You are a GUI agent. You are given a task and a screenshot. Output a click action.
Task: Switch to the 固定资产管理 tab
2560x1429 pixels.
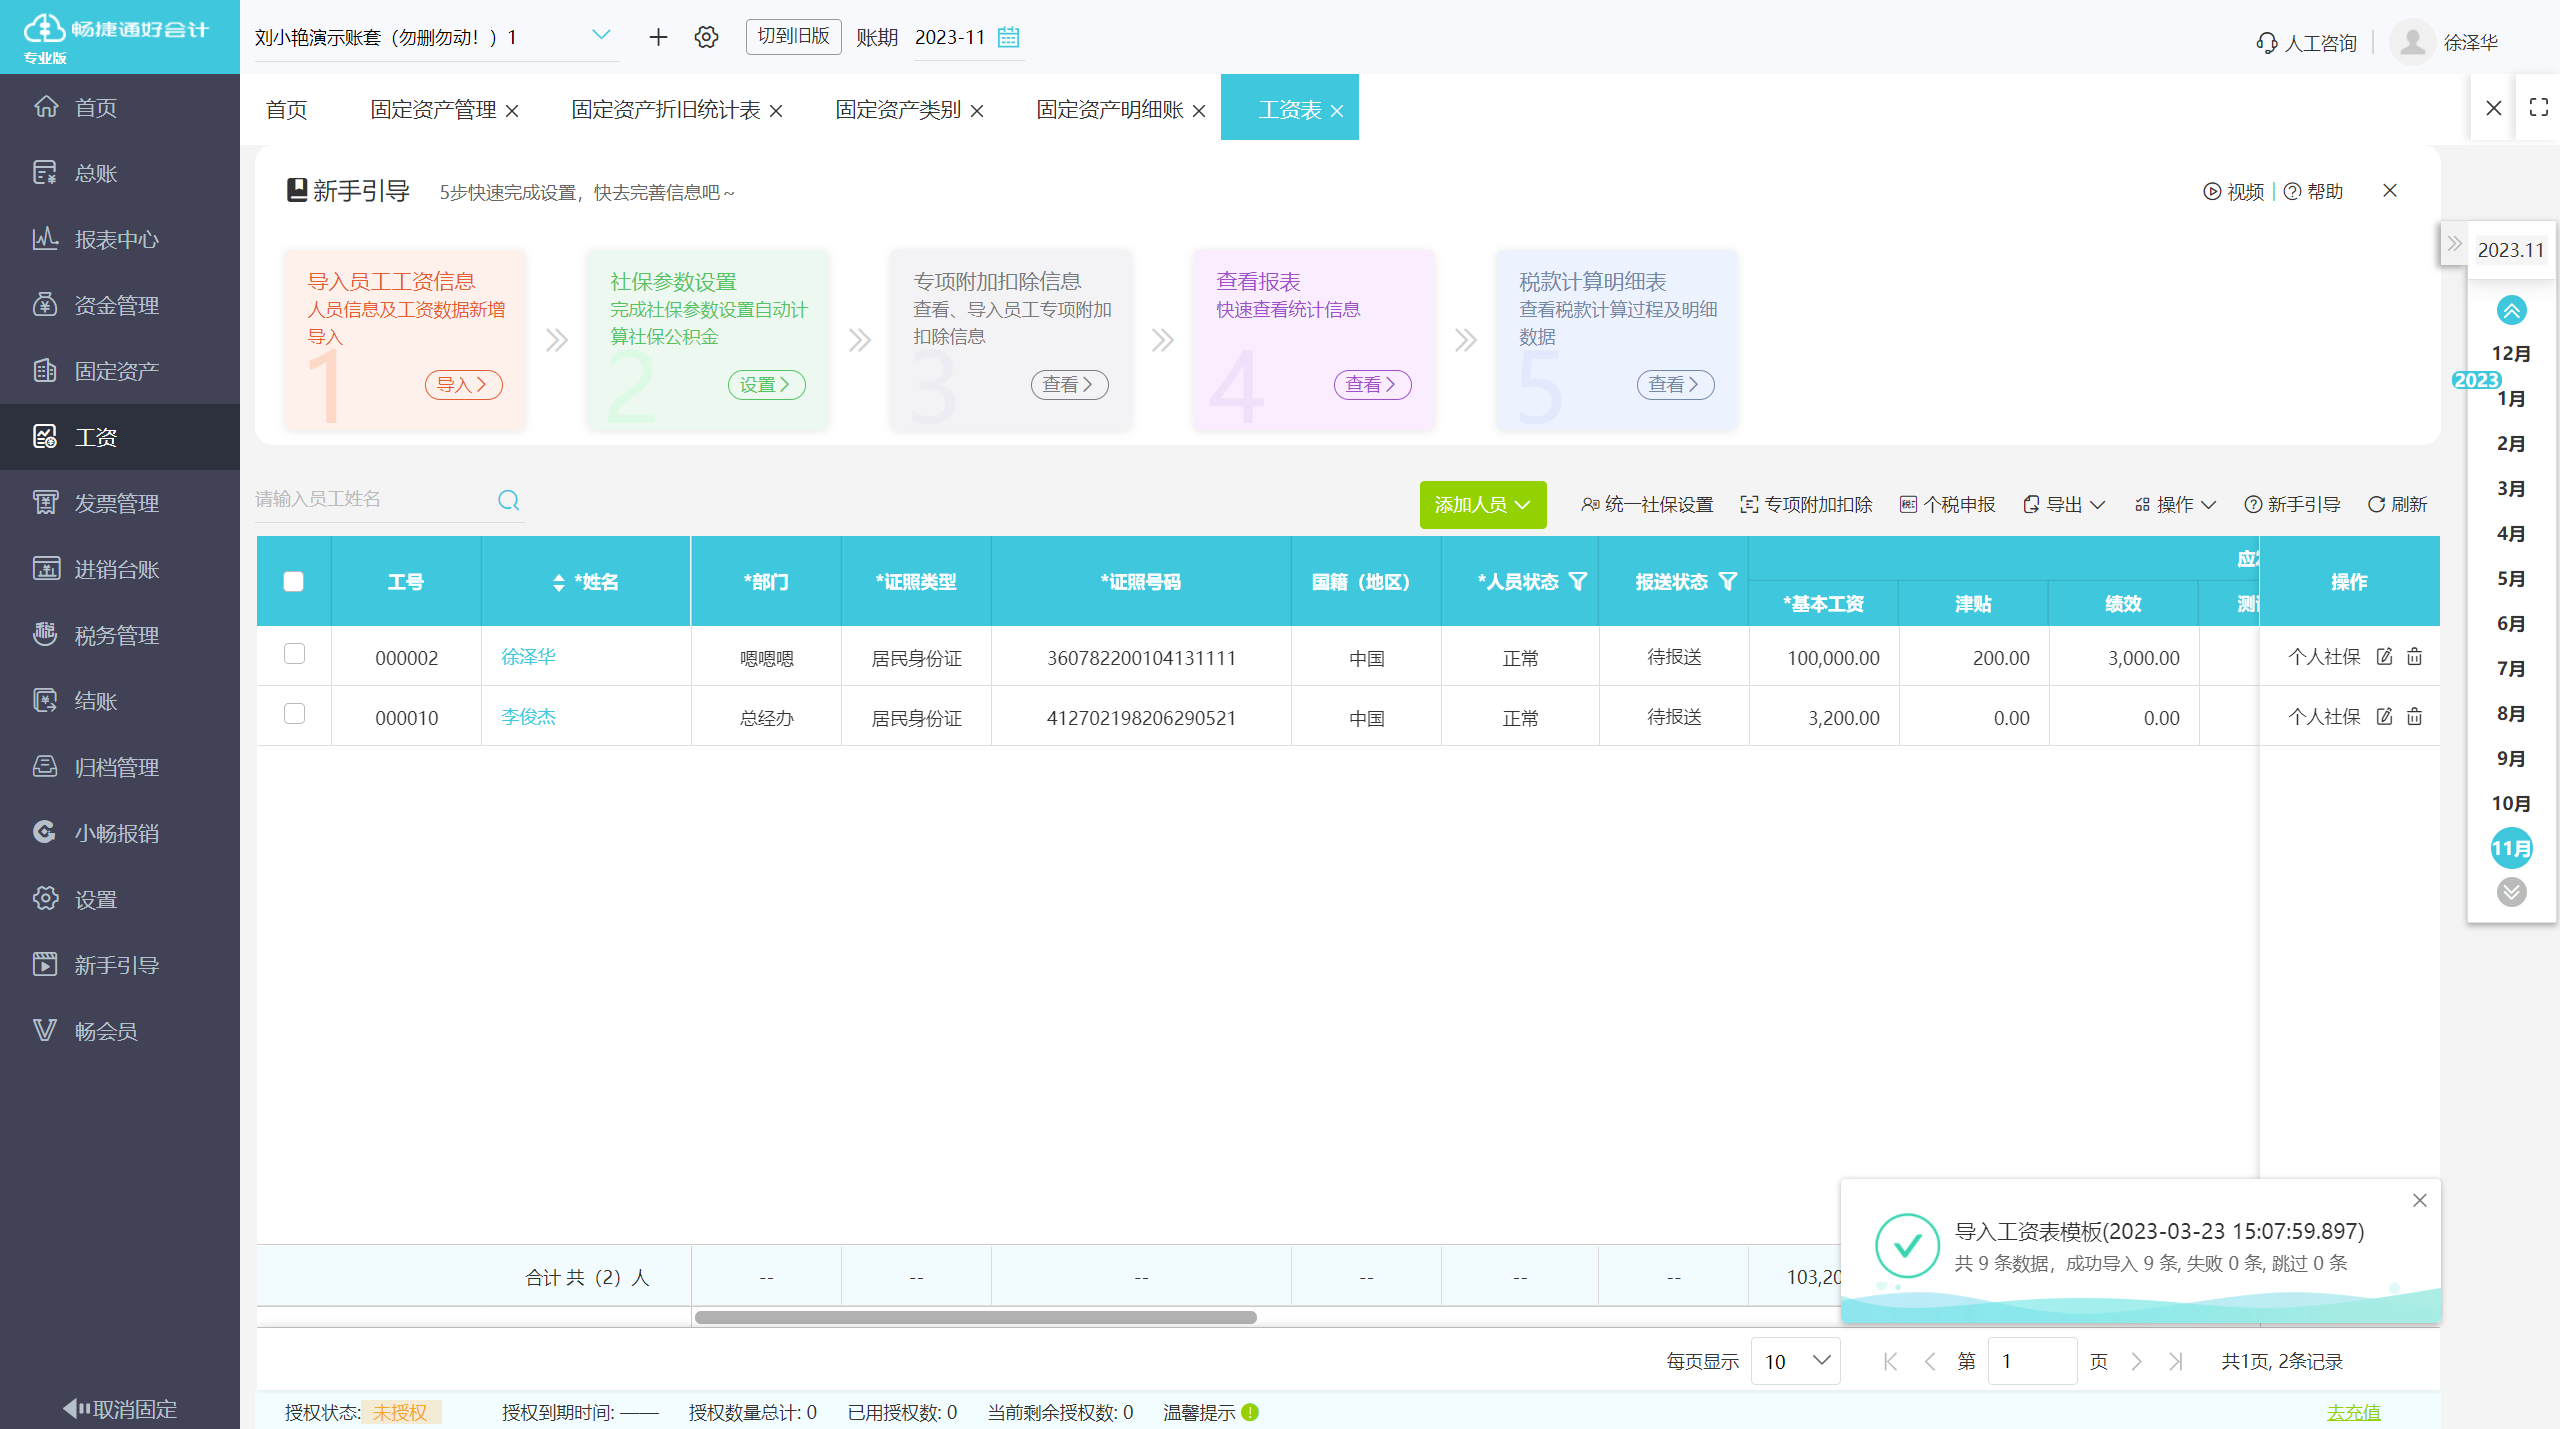pyautogui.click(x=436, y=109)
